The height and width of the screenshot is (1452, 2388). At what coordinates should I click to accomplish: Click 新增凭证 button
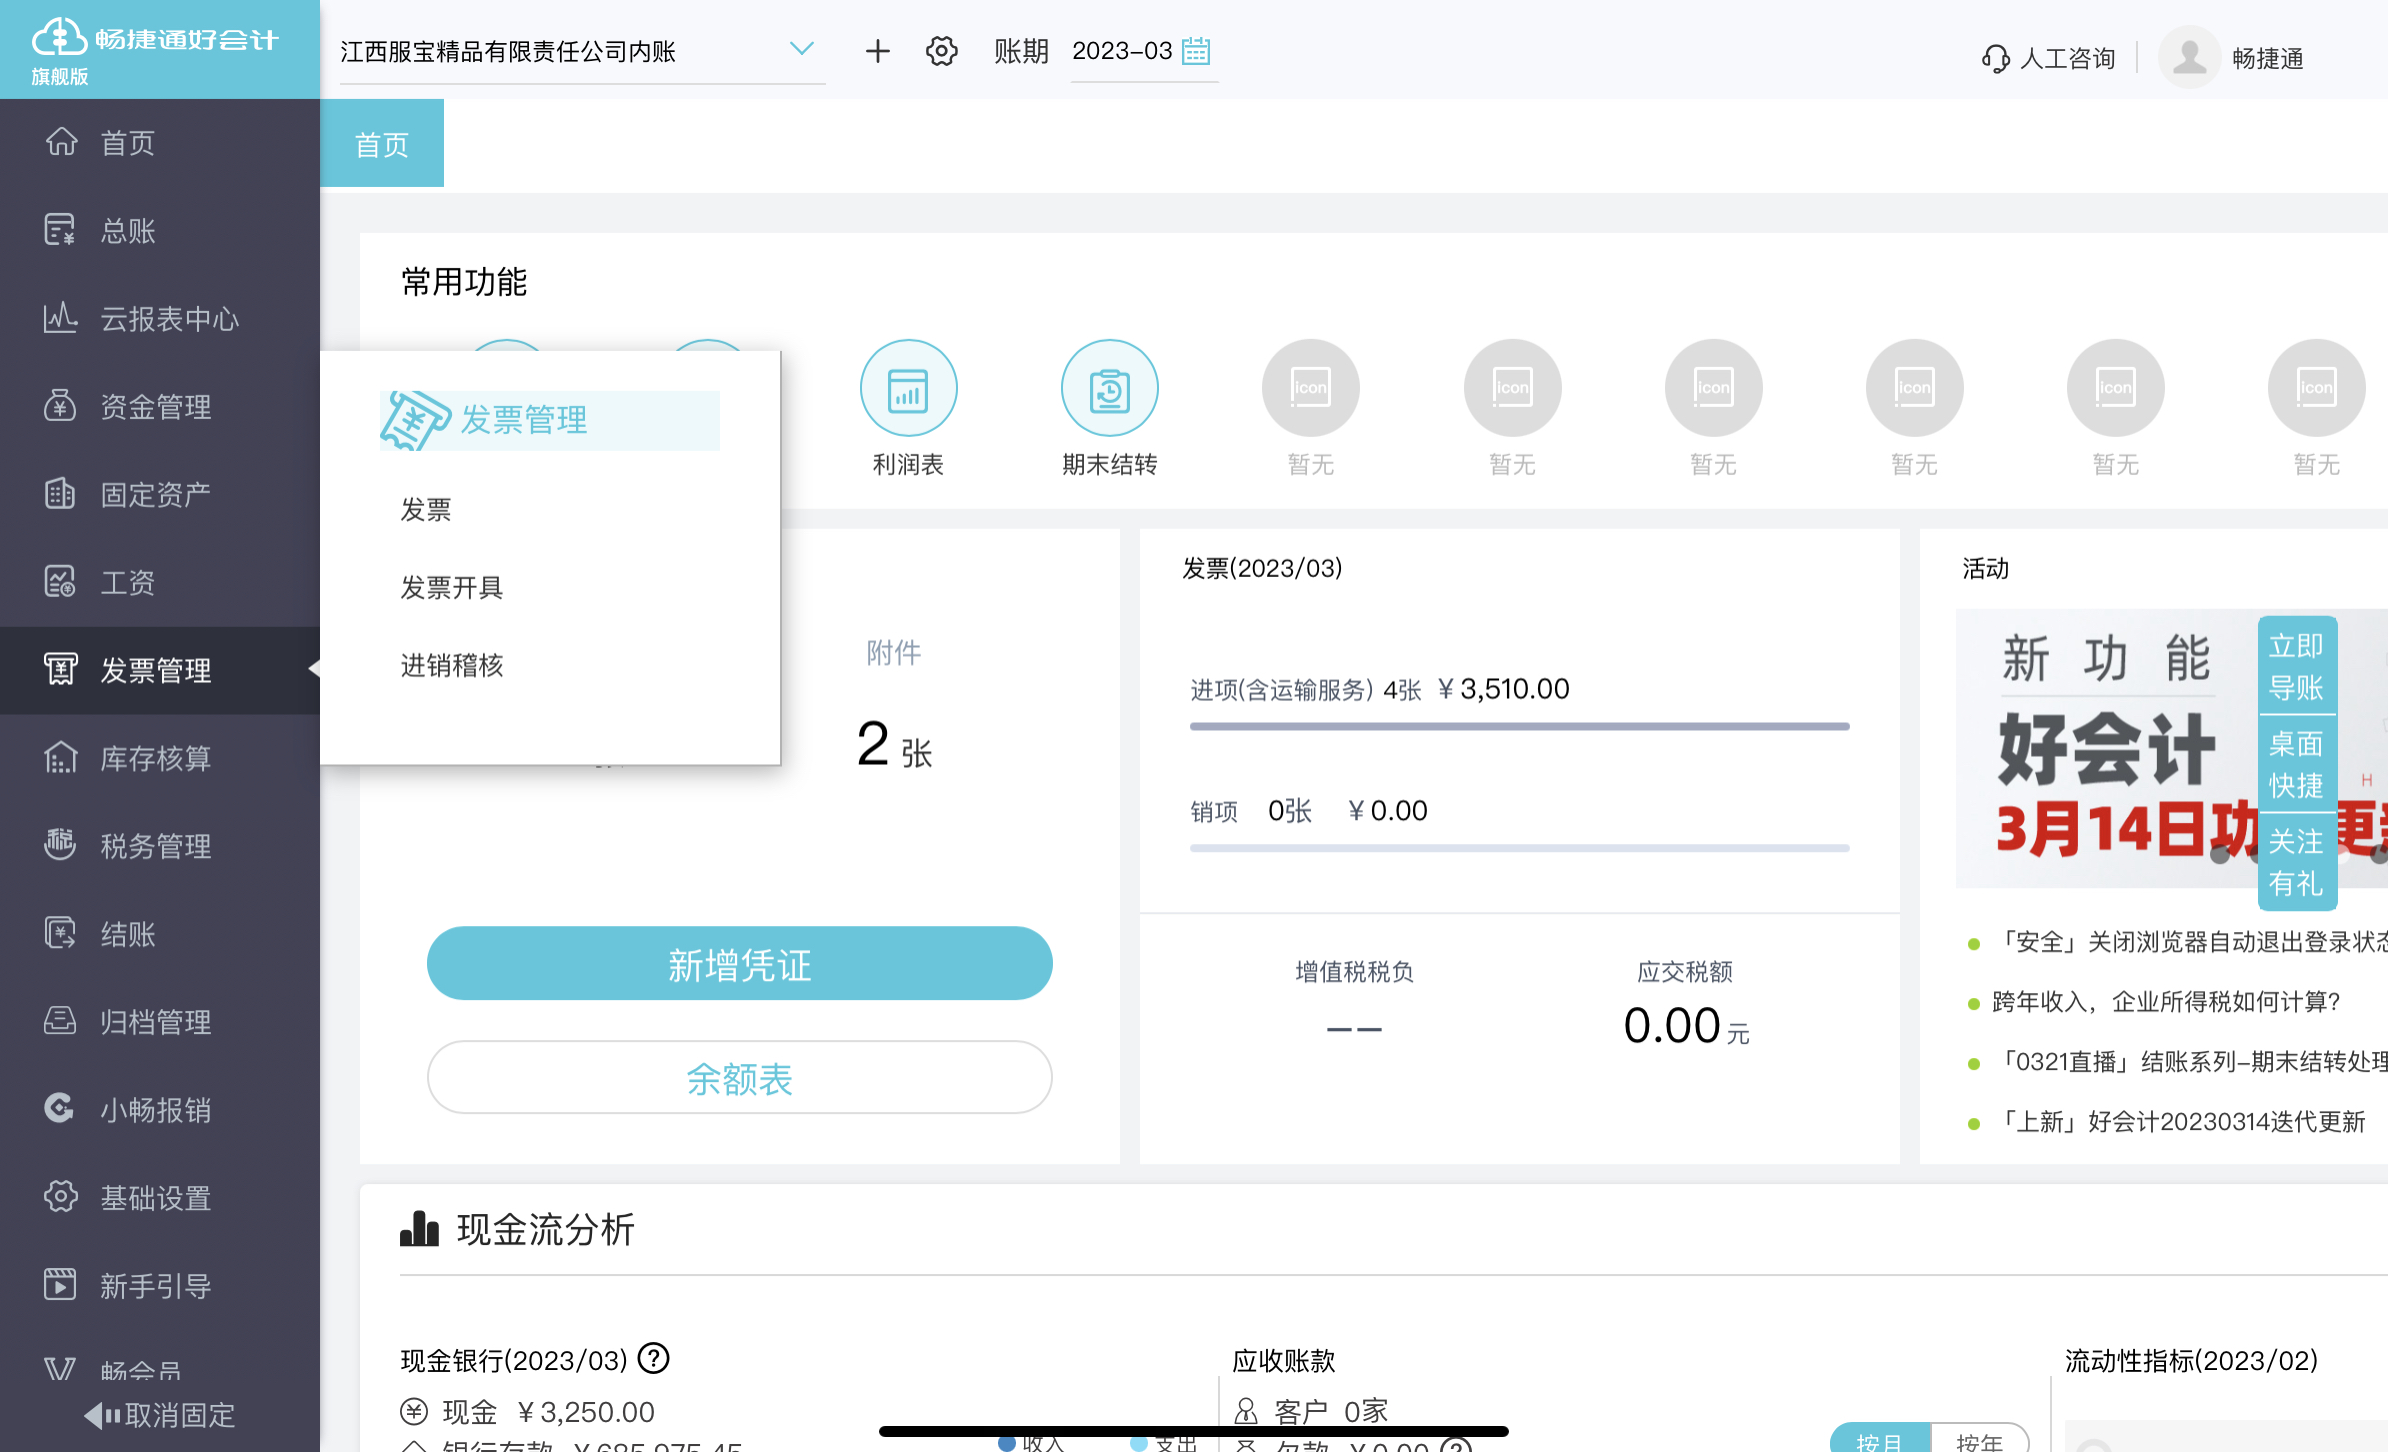point(740,962)
